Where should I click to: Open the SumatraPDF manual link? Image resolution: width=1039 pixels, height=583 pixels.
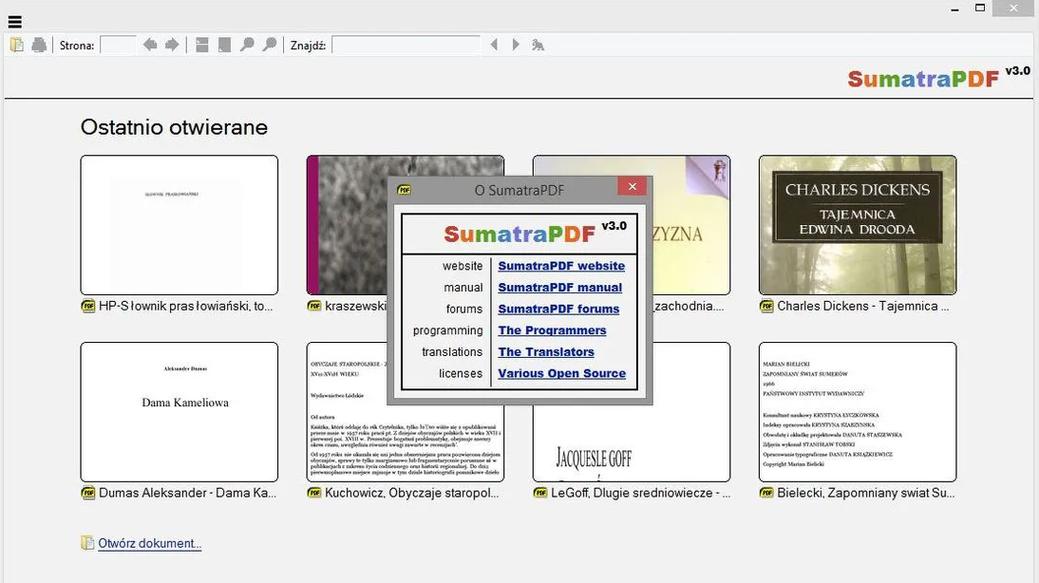point(560,288)
